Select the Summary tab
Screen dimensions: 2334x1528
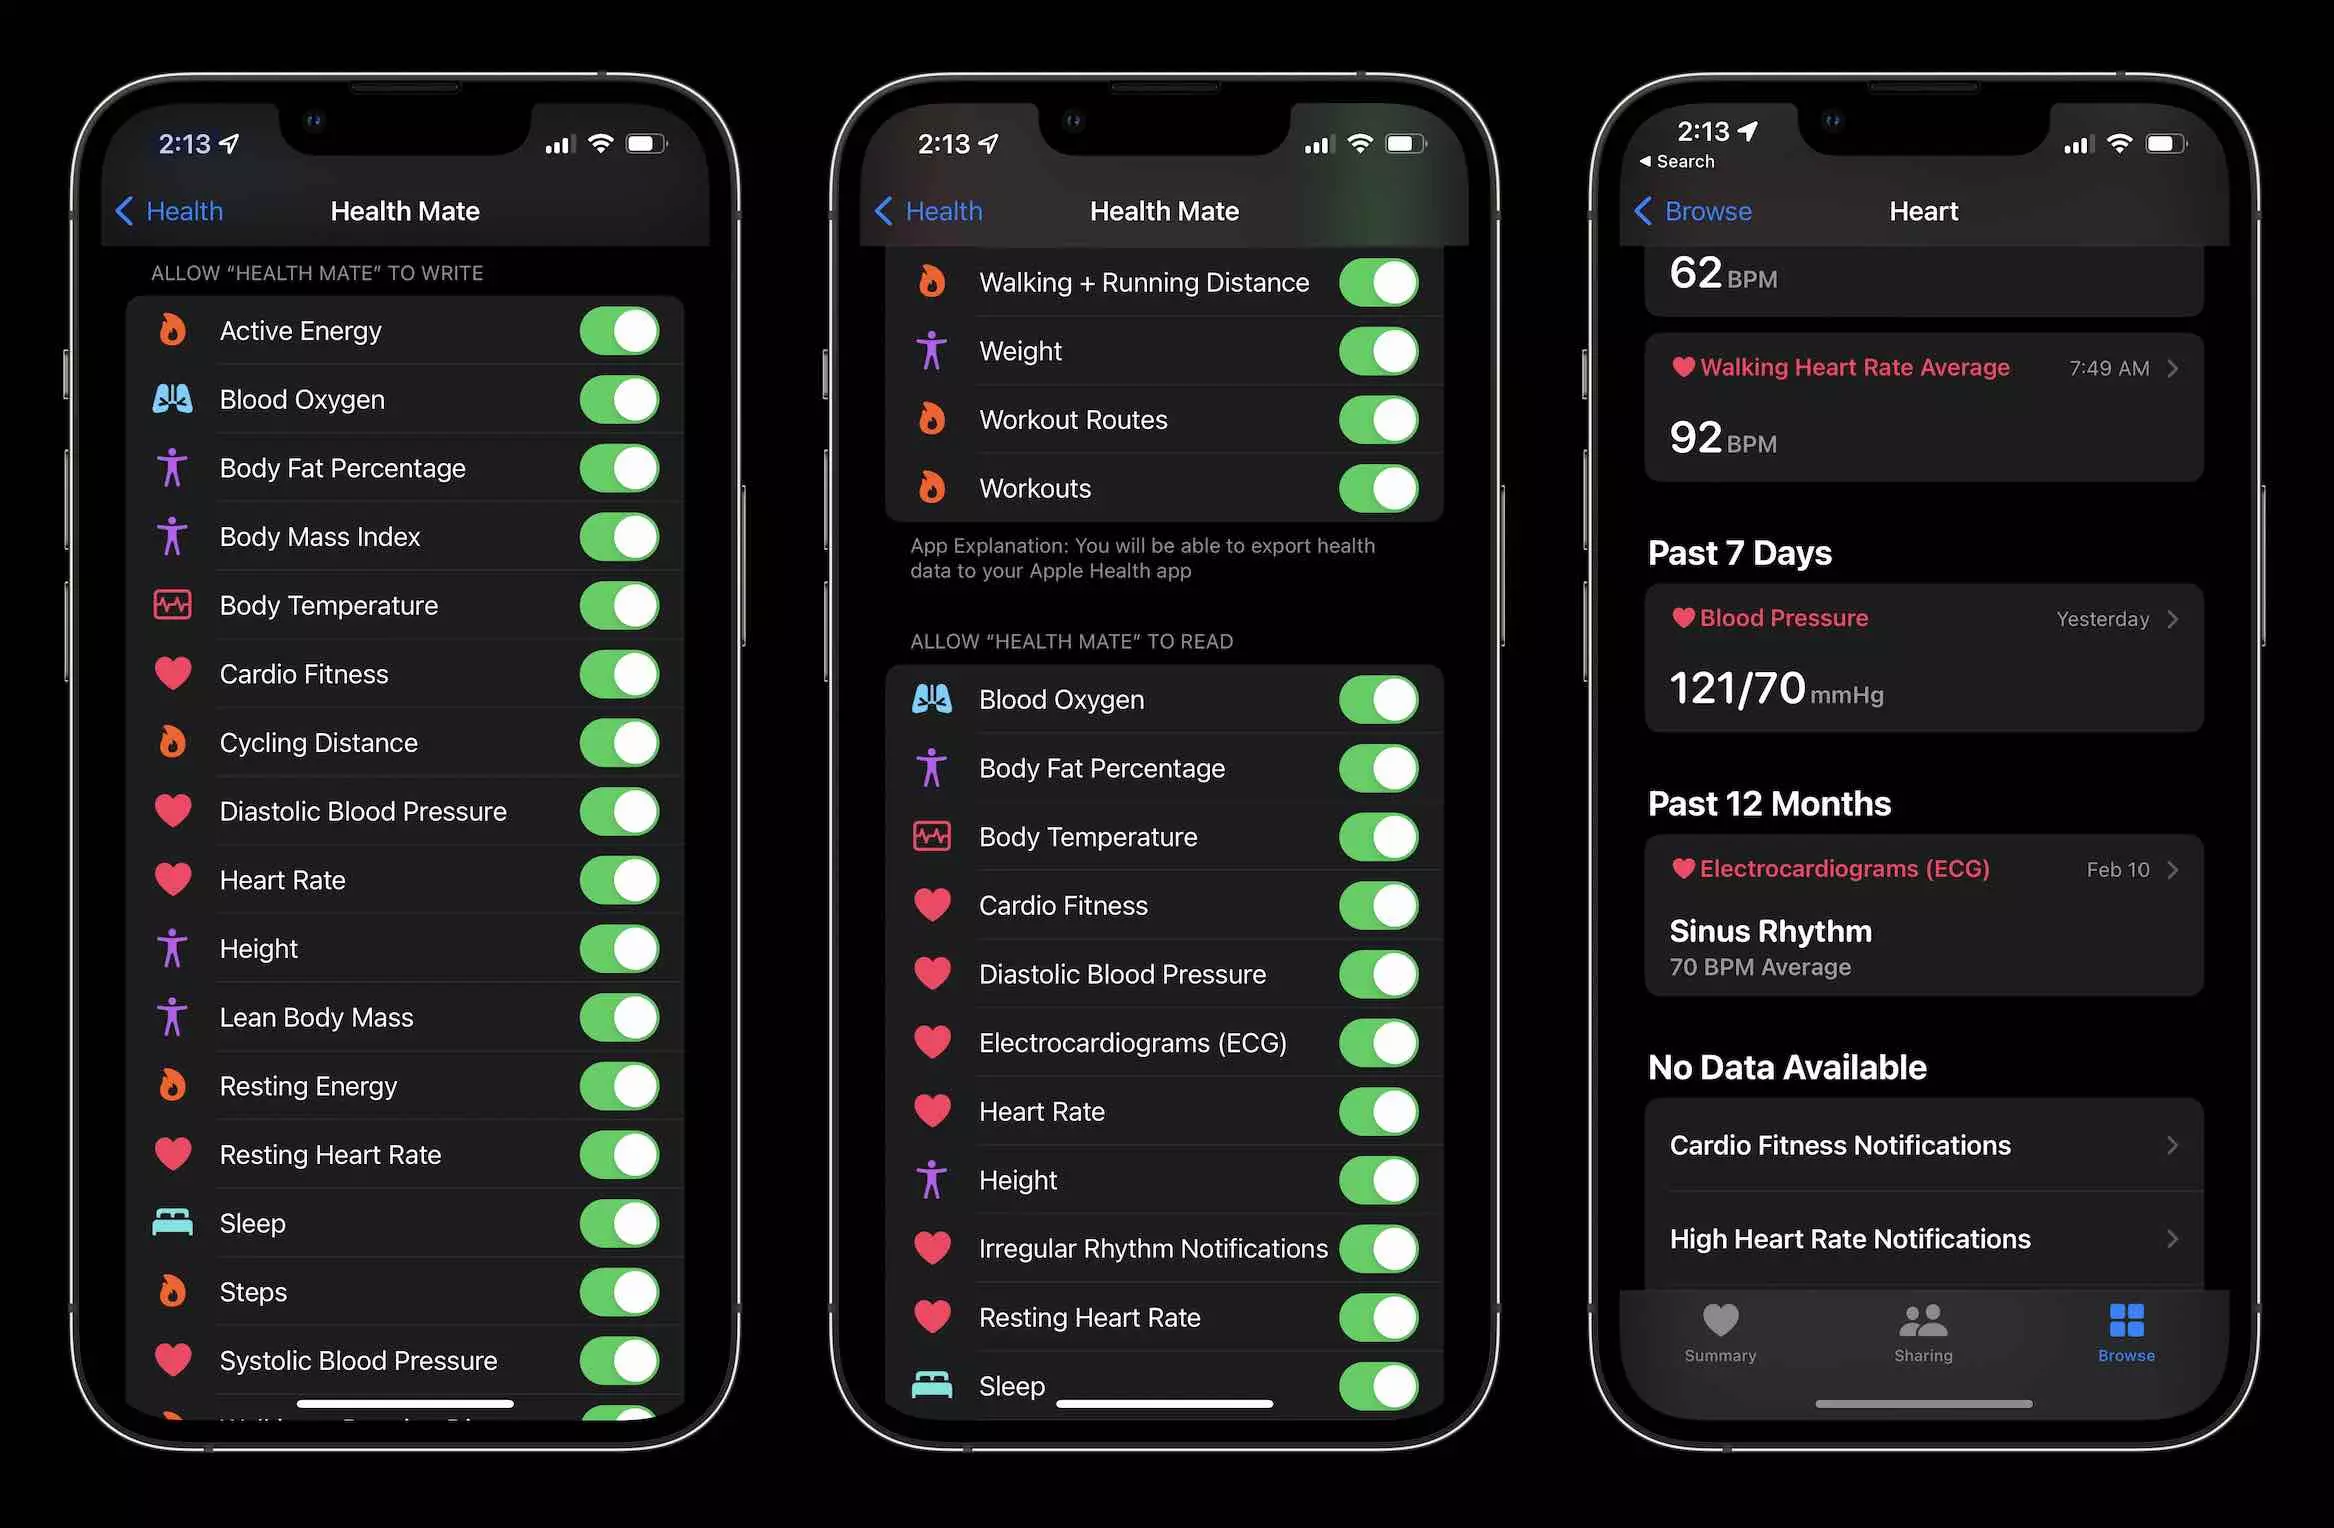click(1719, 1330)
